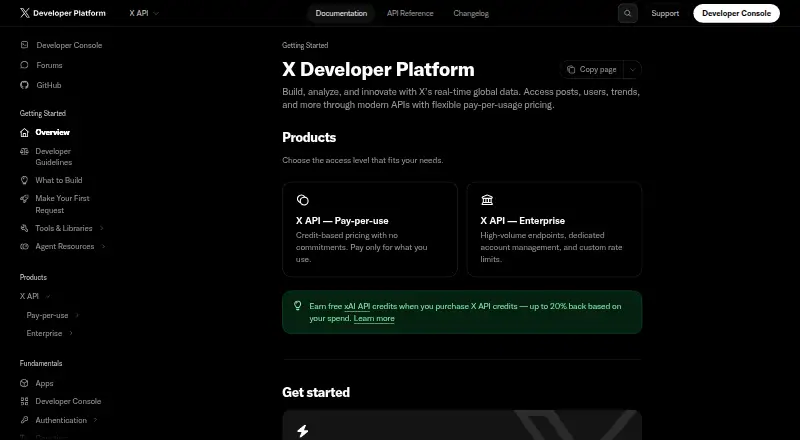Open the Copy page options dropdown arrow
Screen dimensions: 800x440
[x=633, y=69]
